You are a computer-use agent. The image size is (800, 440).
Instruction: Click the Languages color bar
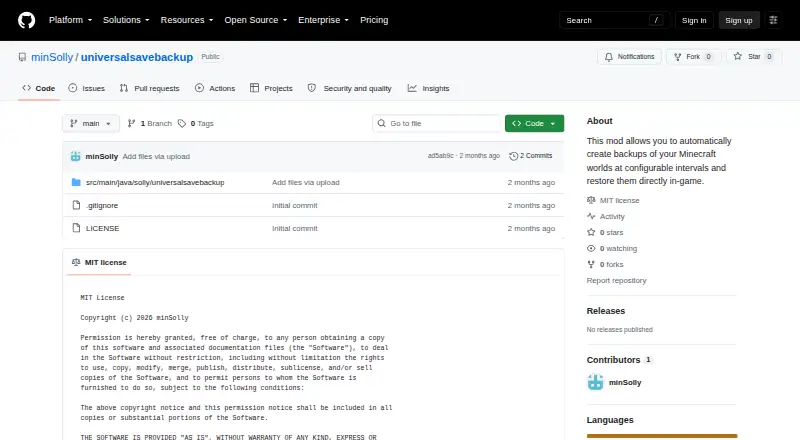click(x=662, y=436)
